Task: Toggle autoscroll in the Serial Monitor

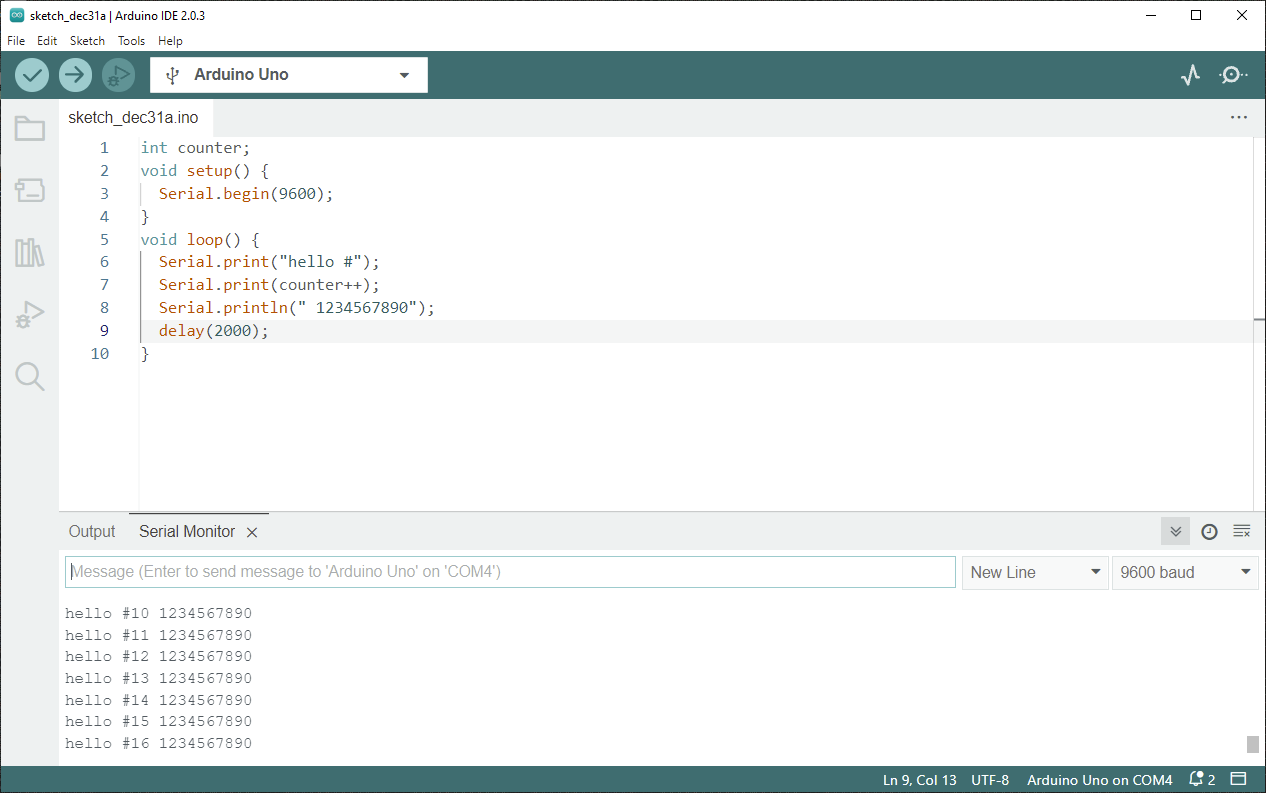Action: [x=1176, y=532]
